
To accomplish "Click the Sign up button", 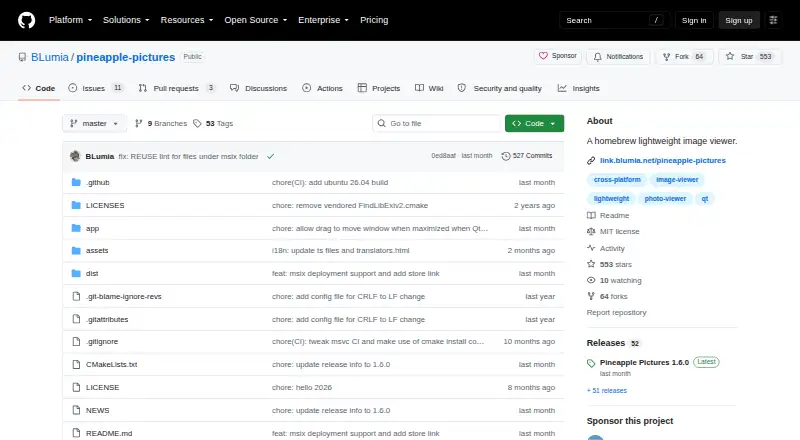I will click(x=739, y=20).
